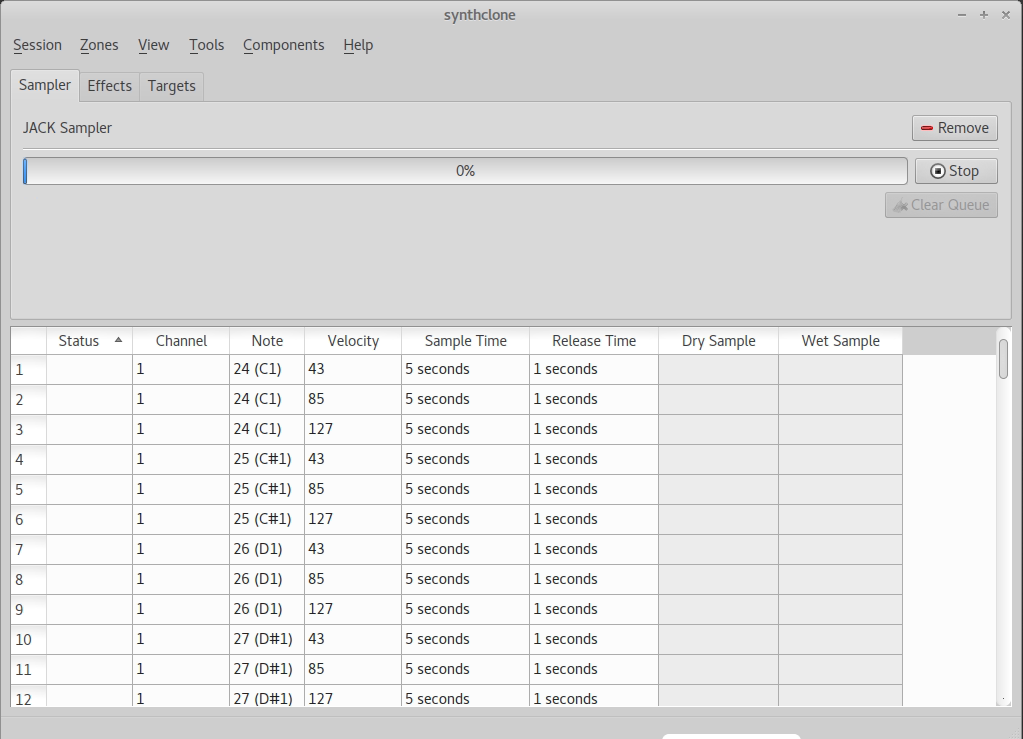Click the Velocity column header
The height and width of the screenshot is (739, 1023).
pyautogui.click(x=353, y=341)
